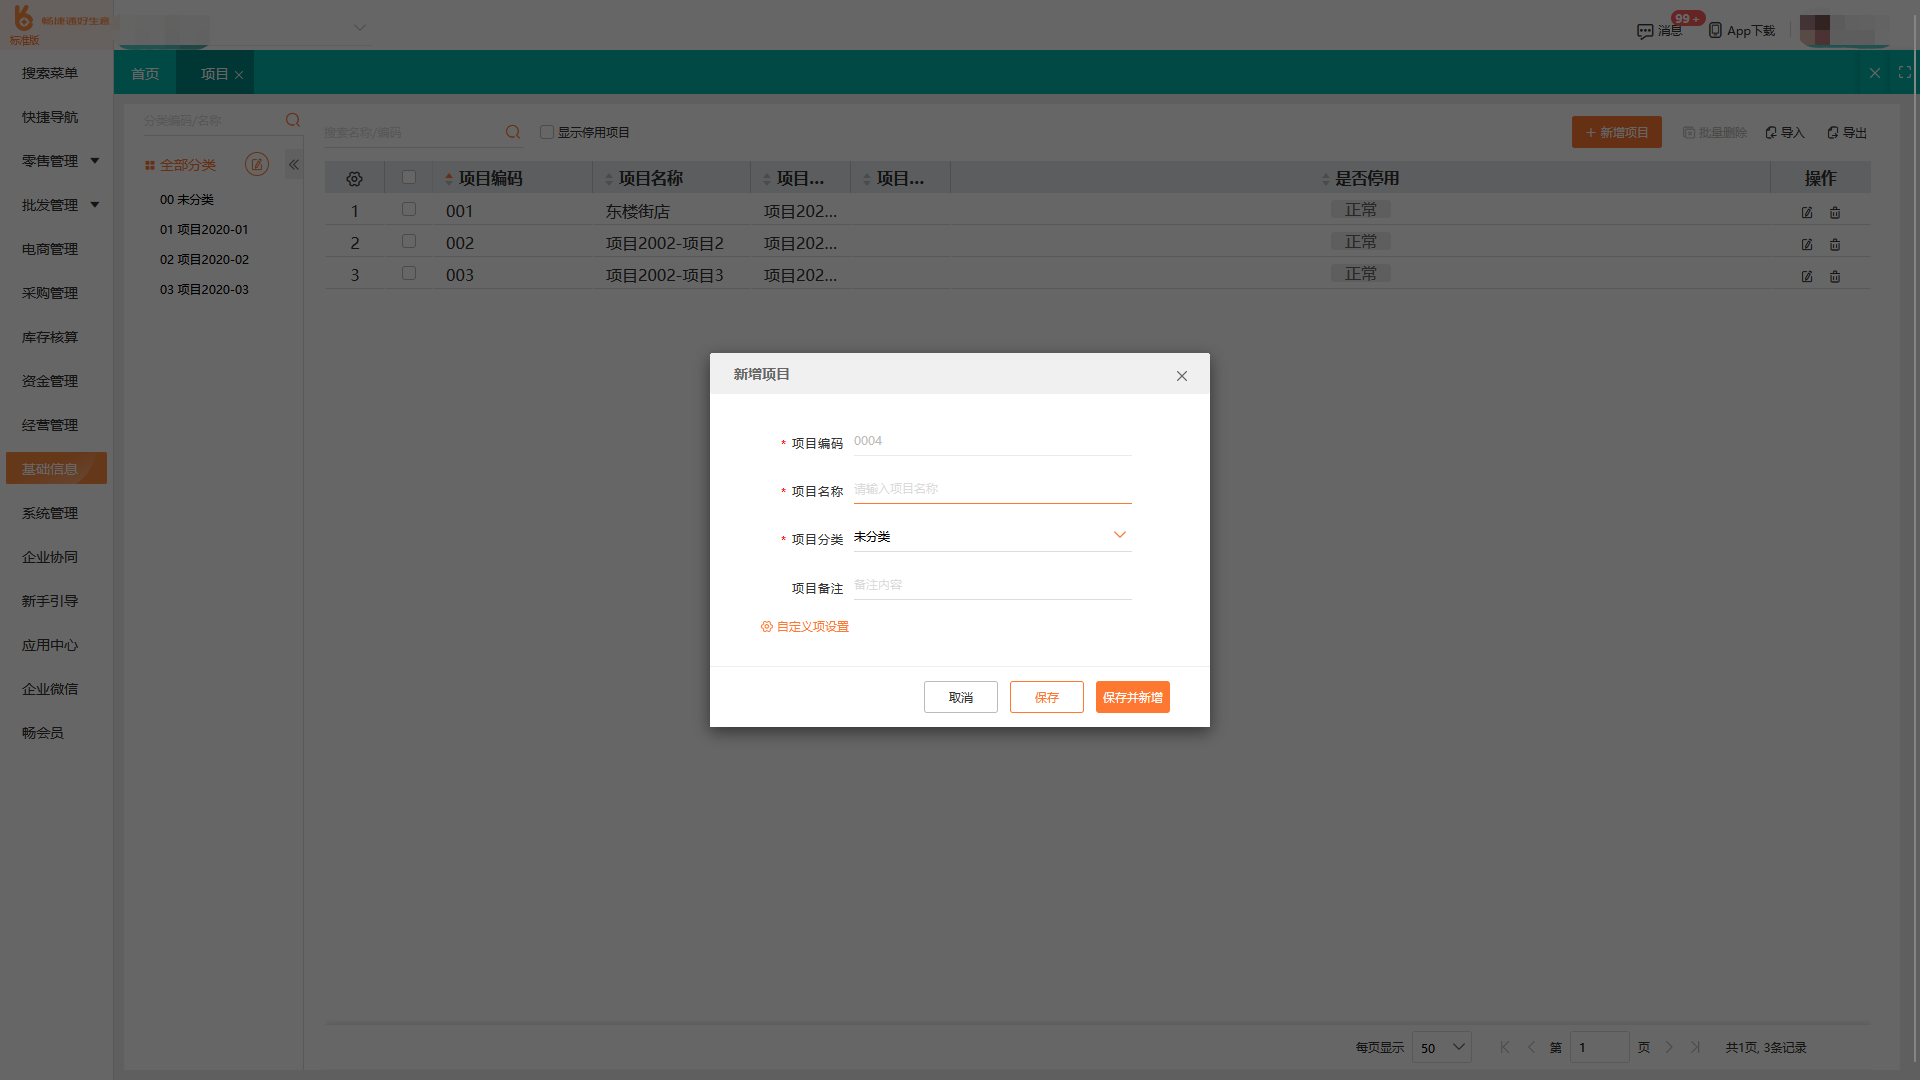Click 保存并新增 button in dialog
The height and width of the screenshot is (1080, 1920).
(x=1131, y=696)
